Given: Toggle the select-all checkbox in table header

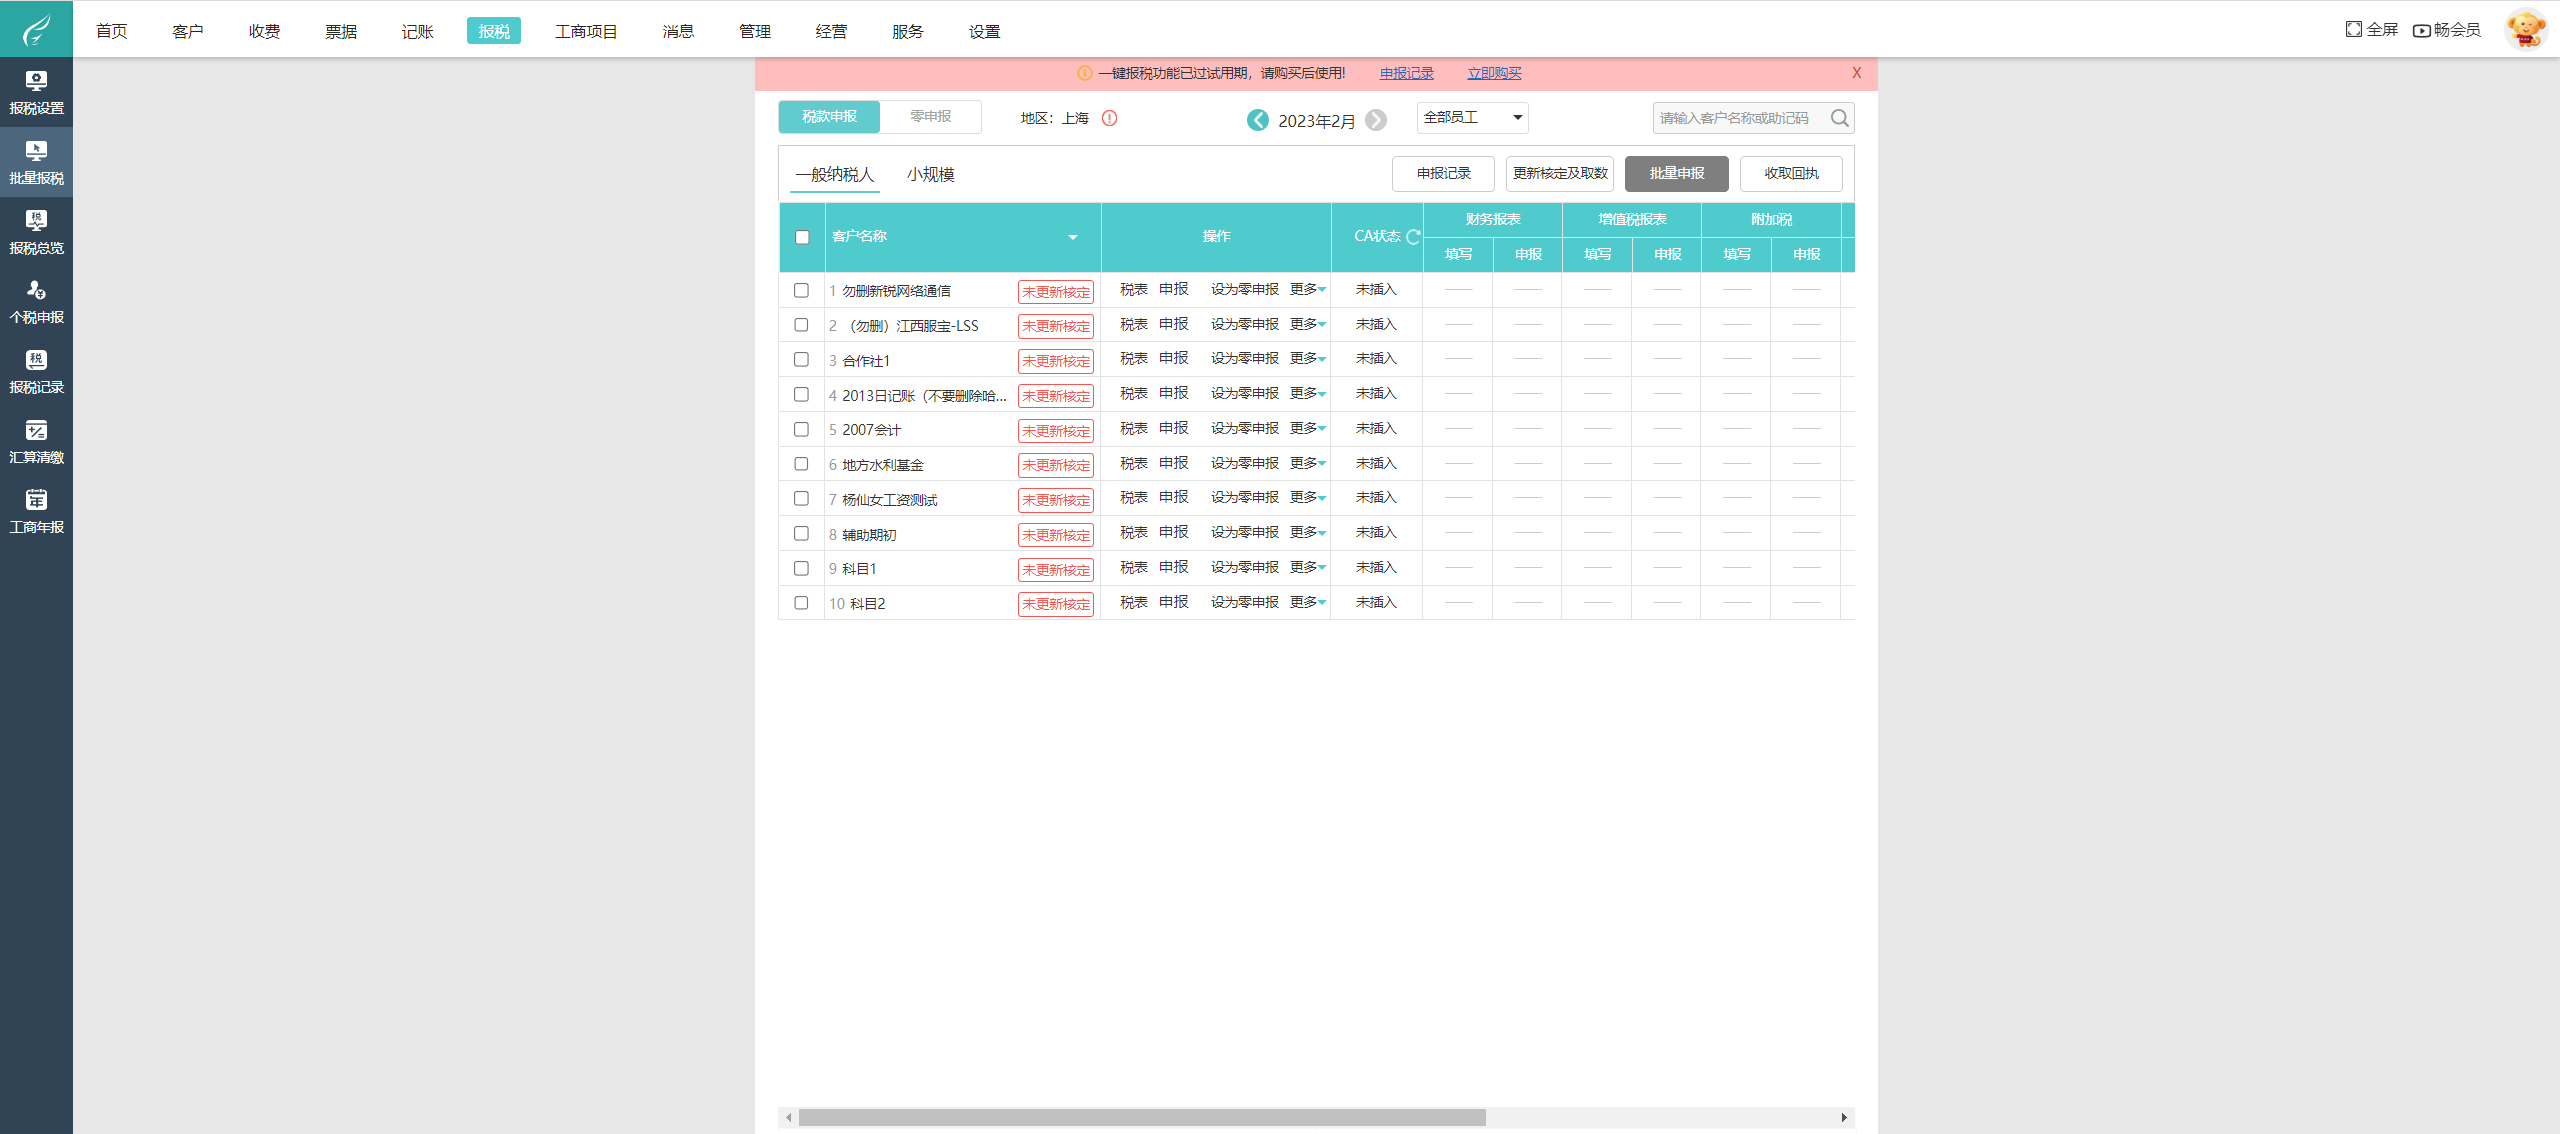Looking at the screenshot, I should click(x=803, y=235).
